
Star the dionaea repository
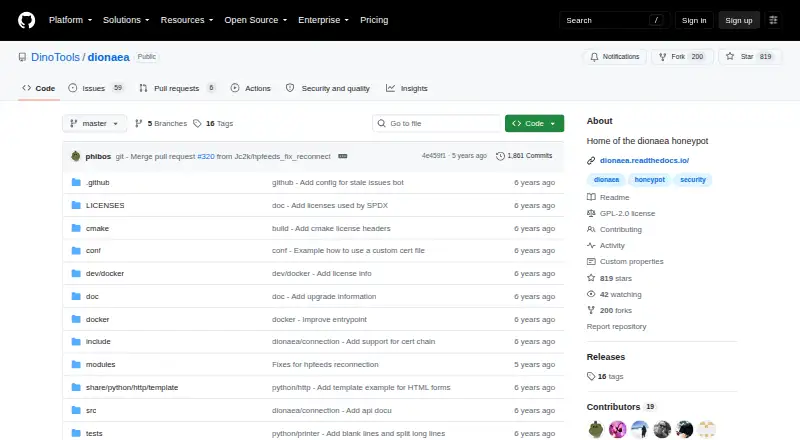pyautogui.click(x=748, y=57)
